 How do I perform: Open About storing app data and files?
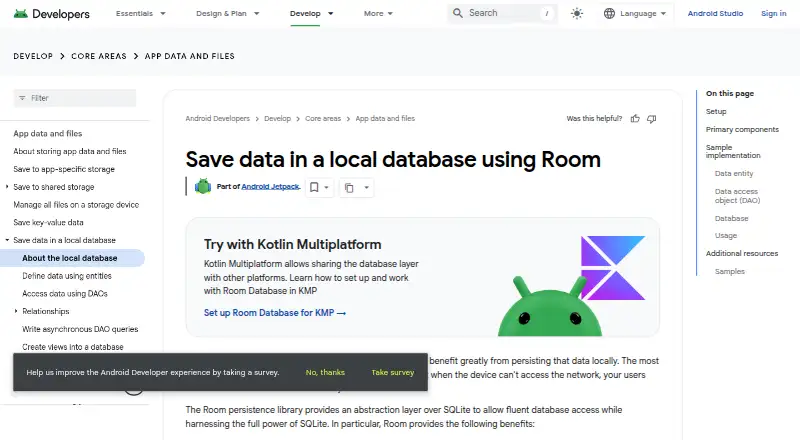point(70,152)
